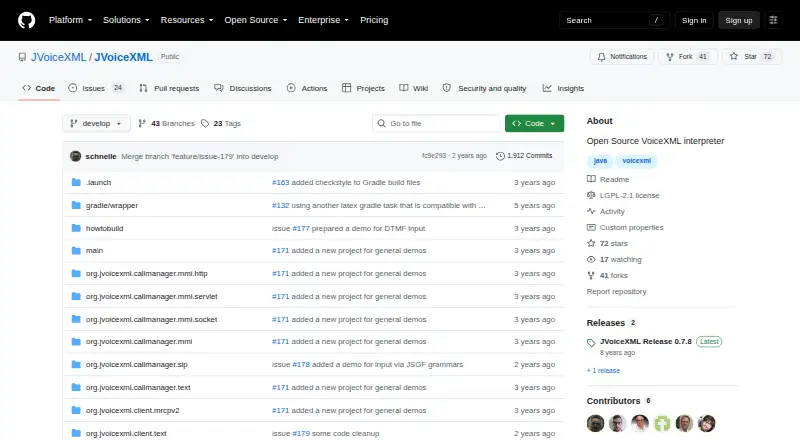
Task: Open issue #132 link in gradle/wrapper row
Action: (x=281, y=205)
